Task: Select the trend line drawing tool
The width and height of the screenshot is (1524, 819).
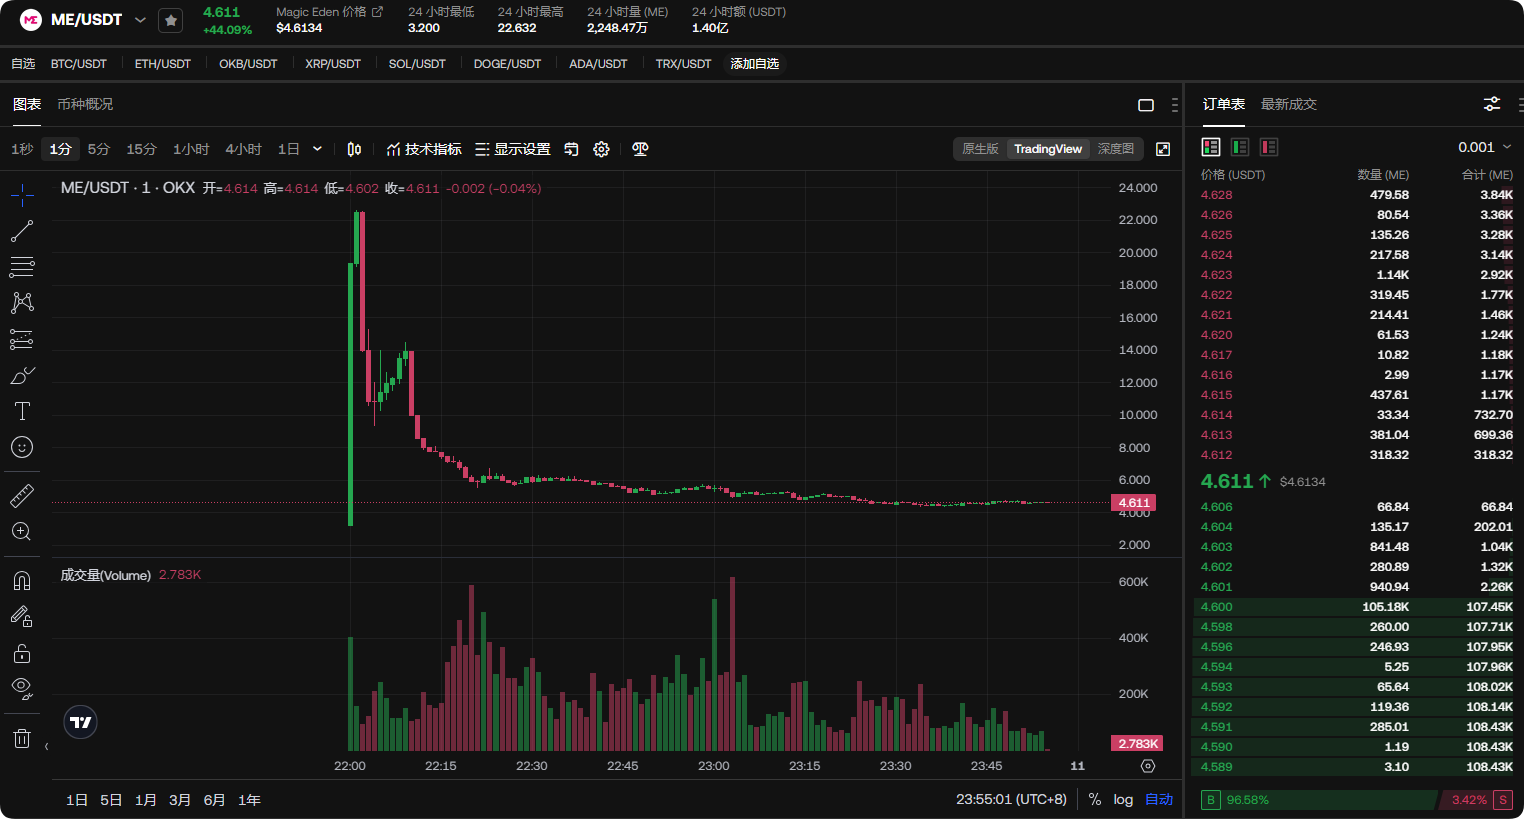Action: click(x=22, y=231)
